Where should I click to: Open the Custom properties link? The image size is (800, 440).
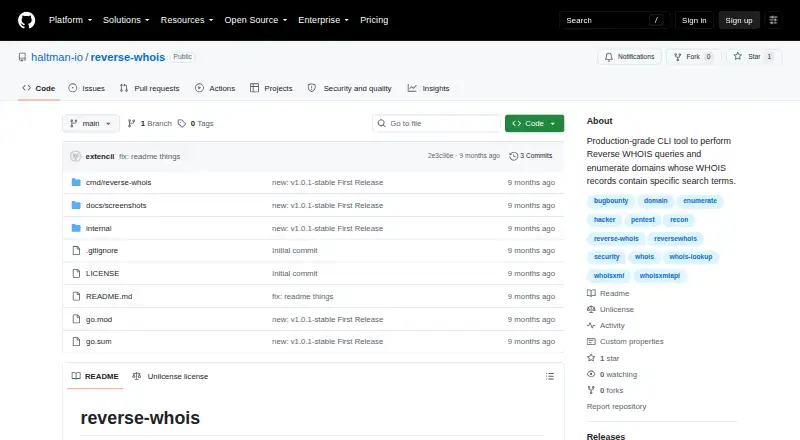[626, 341]
